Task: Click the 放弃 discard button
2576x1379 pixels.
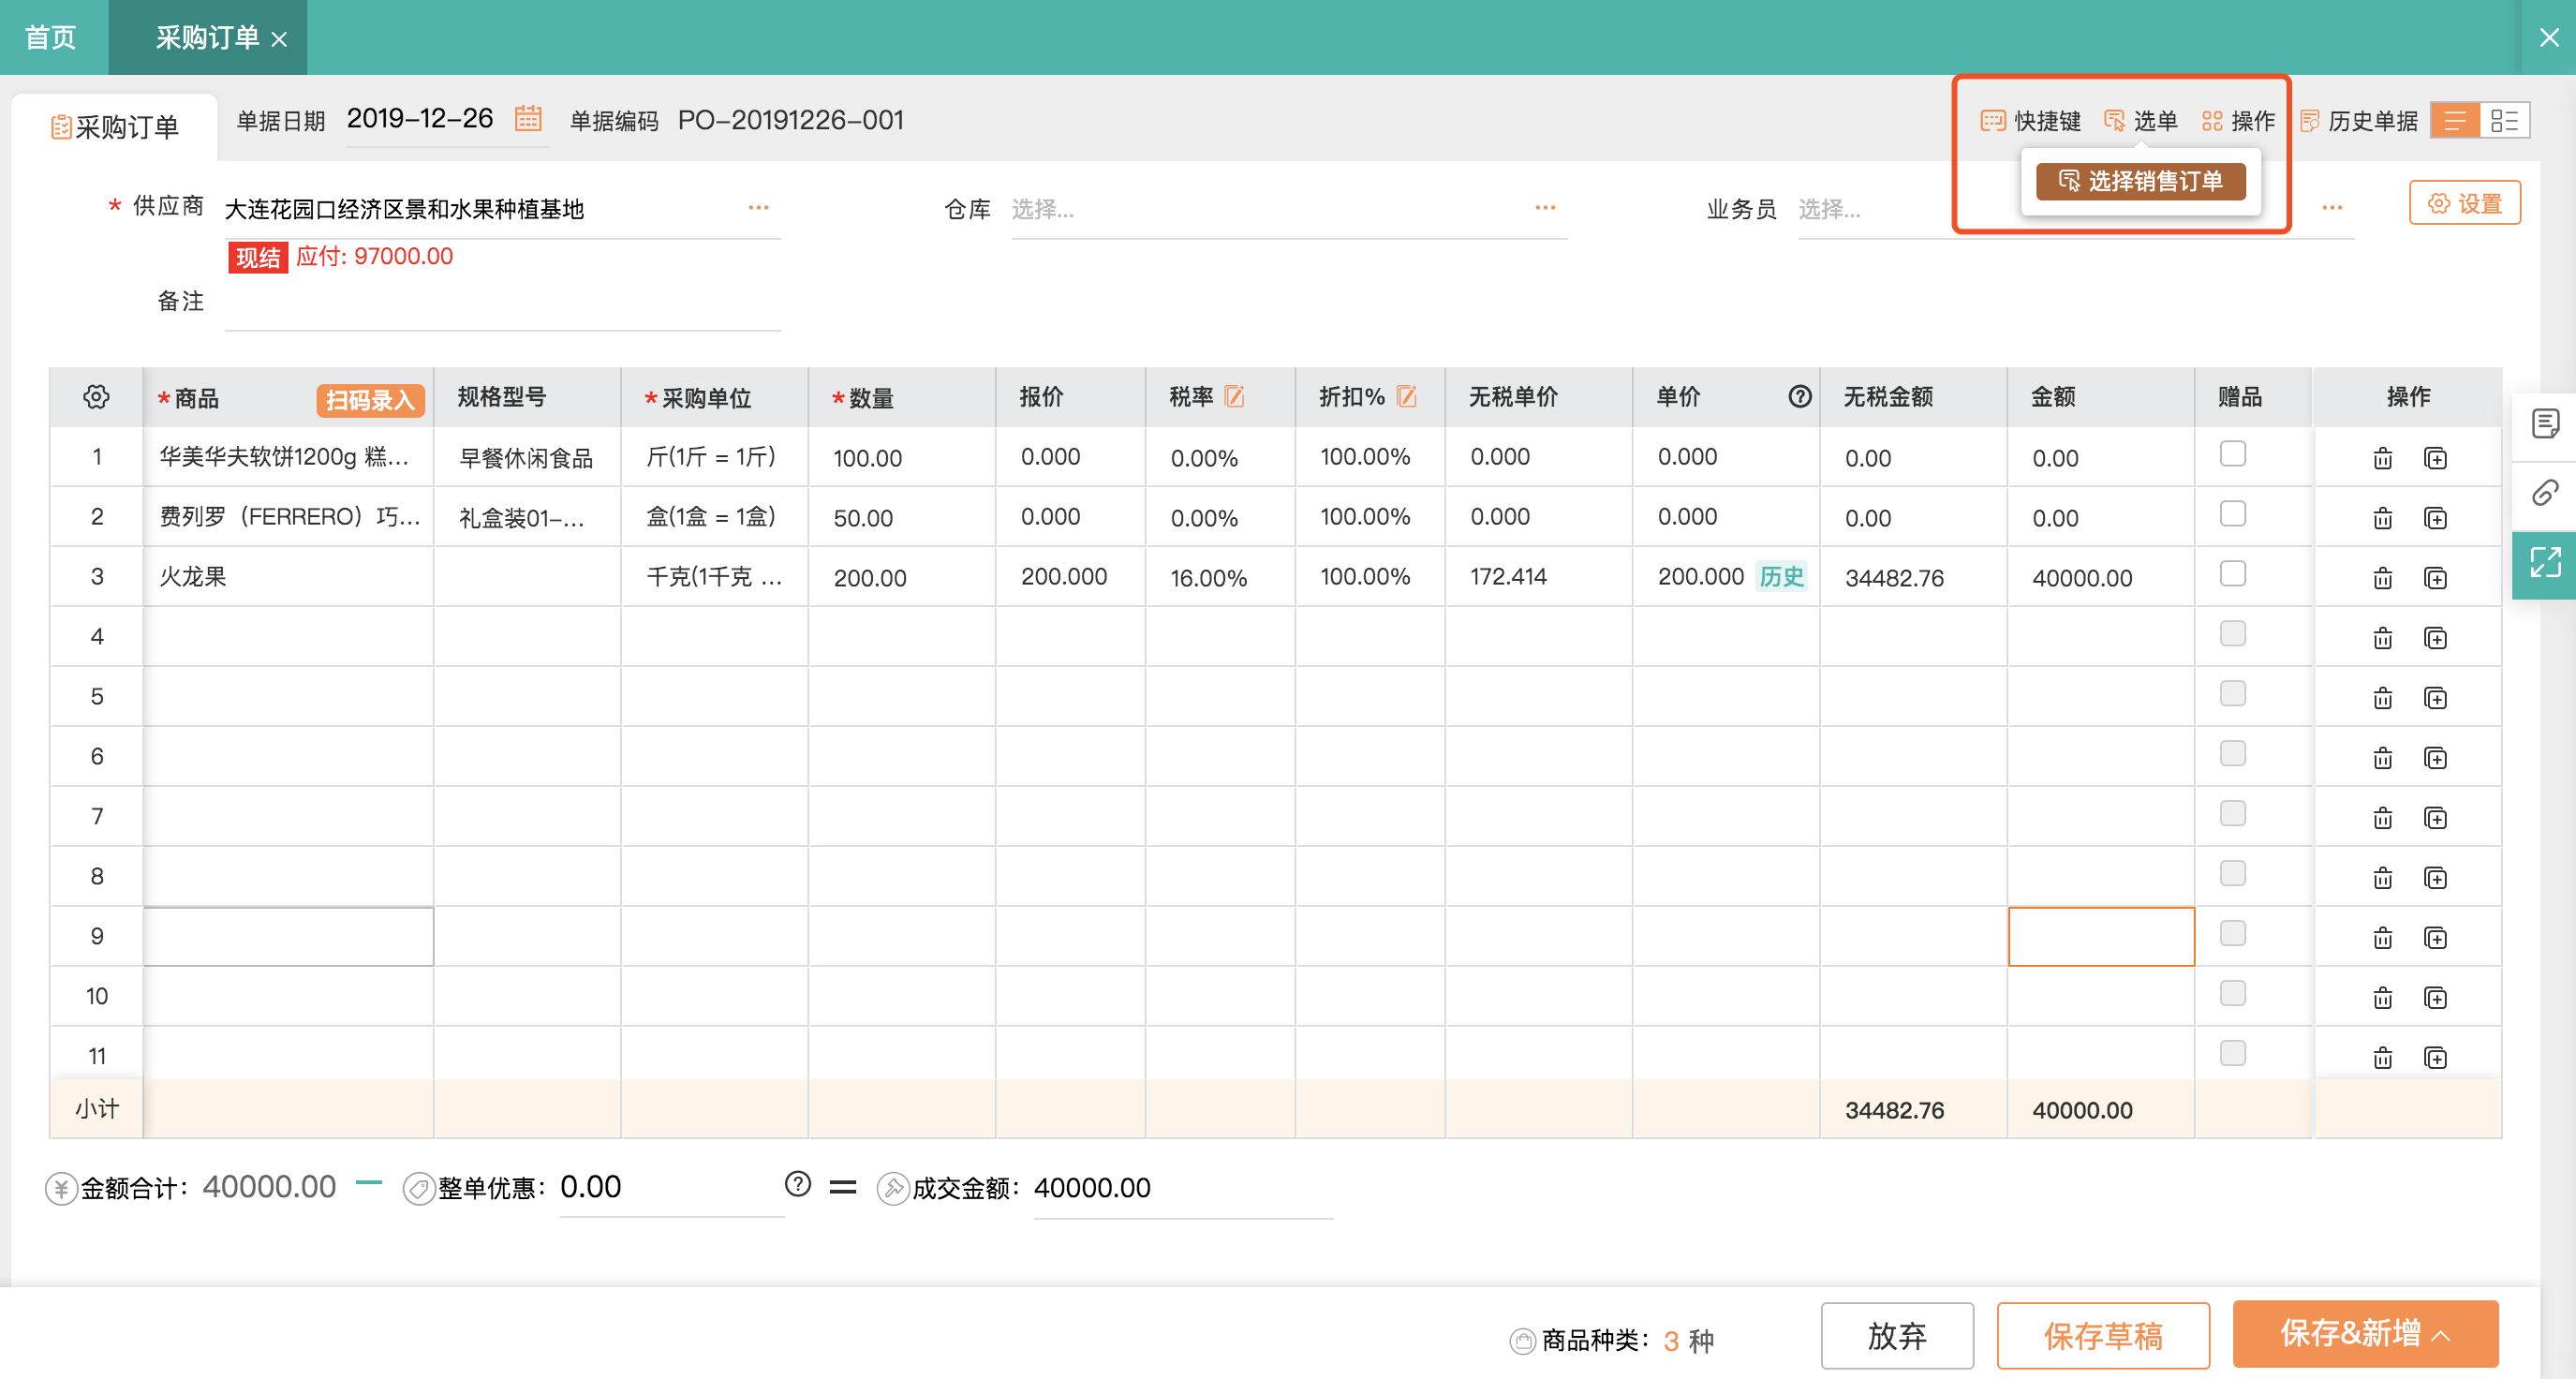Action: tap(1896, 1329)
